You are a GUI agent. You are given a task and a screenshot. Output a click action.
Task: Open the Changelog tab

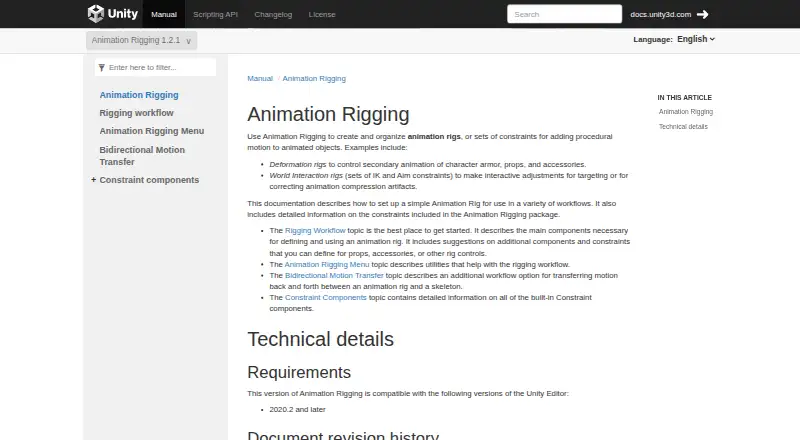point(273,14)
